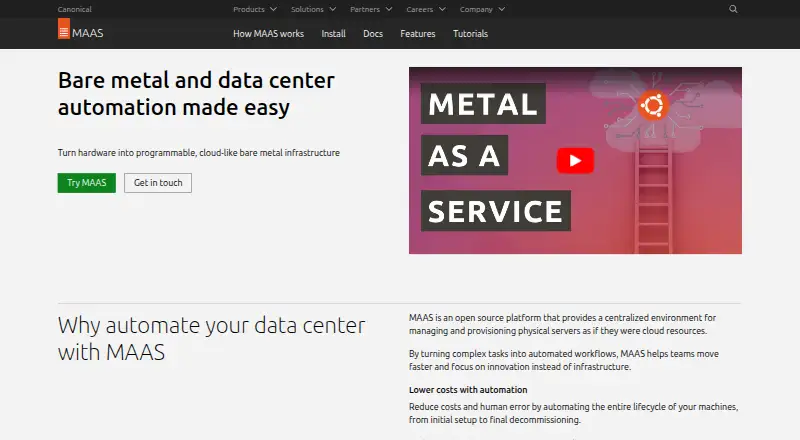The height and width of the screenshot is (440, 800).
Task: Open the search magnifier icon
Action: point(733,9)
